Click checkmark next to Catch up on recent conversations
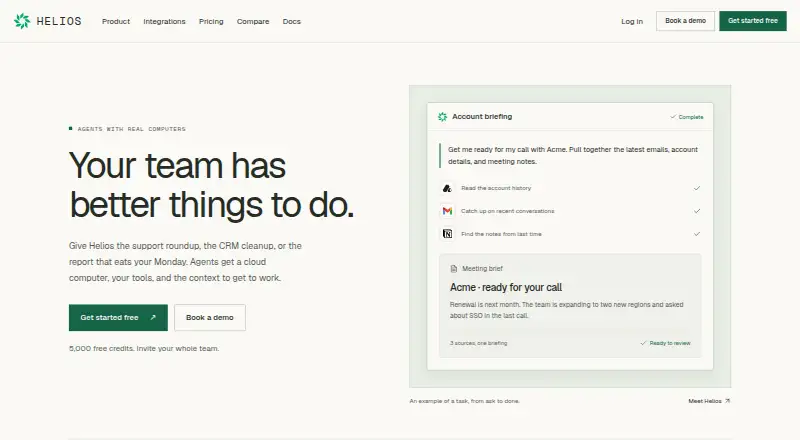800x440 pixels. point(697,211)
